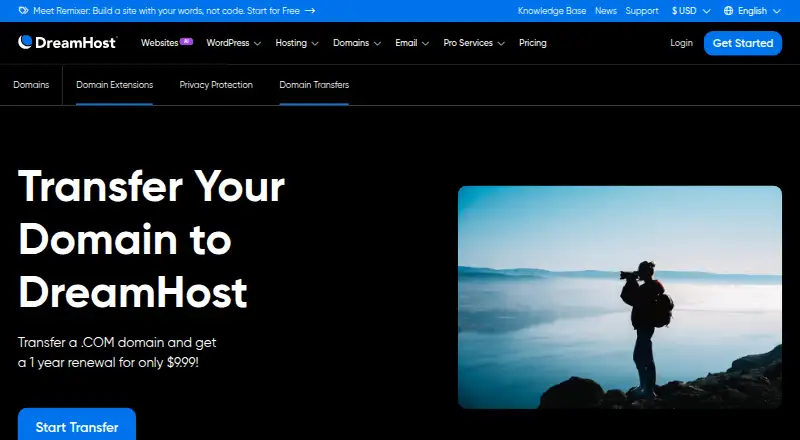Open the Pricing page
This screenshot has height=440, width=800.
533,43
